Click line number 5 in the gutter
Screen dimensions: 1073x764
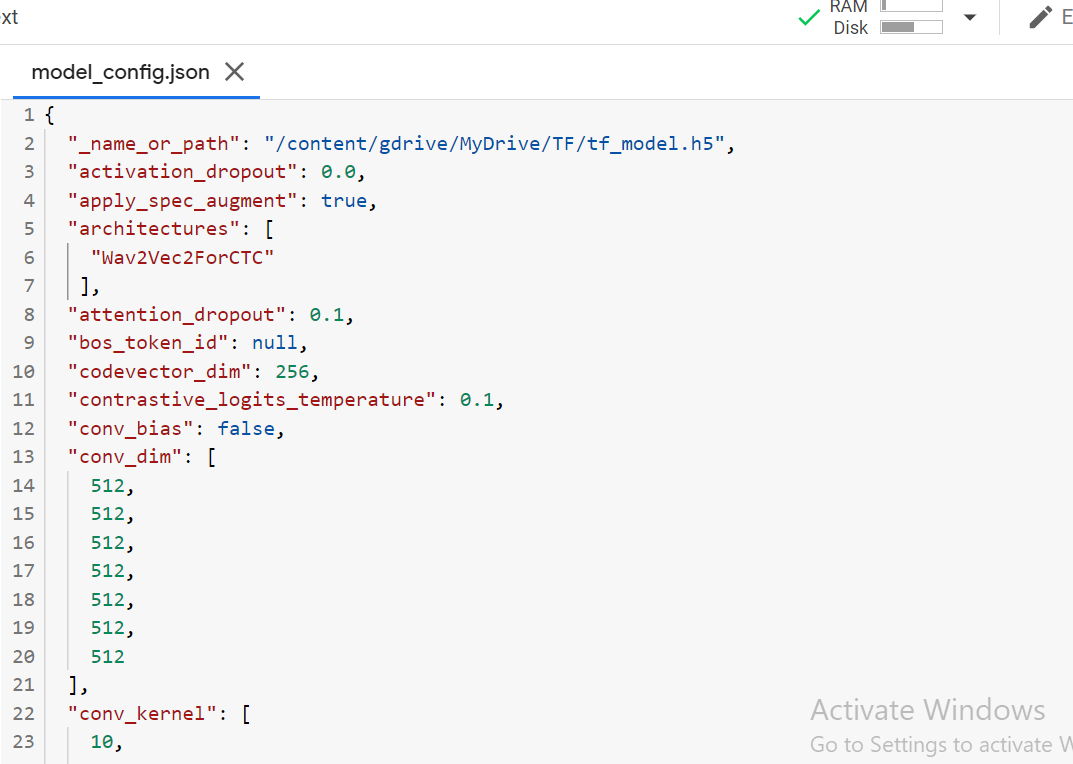29,229
